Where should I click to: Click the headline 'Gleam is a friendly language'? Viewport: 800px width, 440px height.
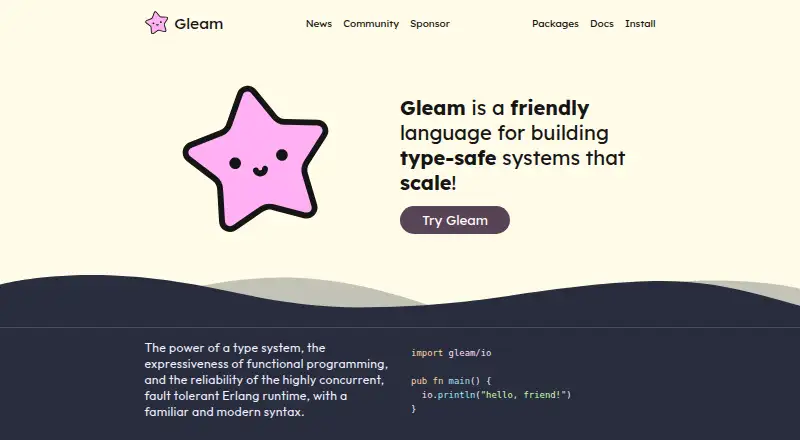[512, 145]
